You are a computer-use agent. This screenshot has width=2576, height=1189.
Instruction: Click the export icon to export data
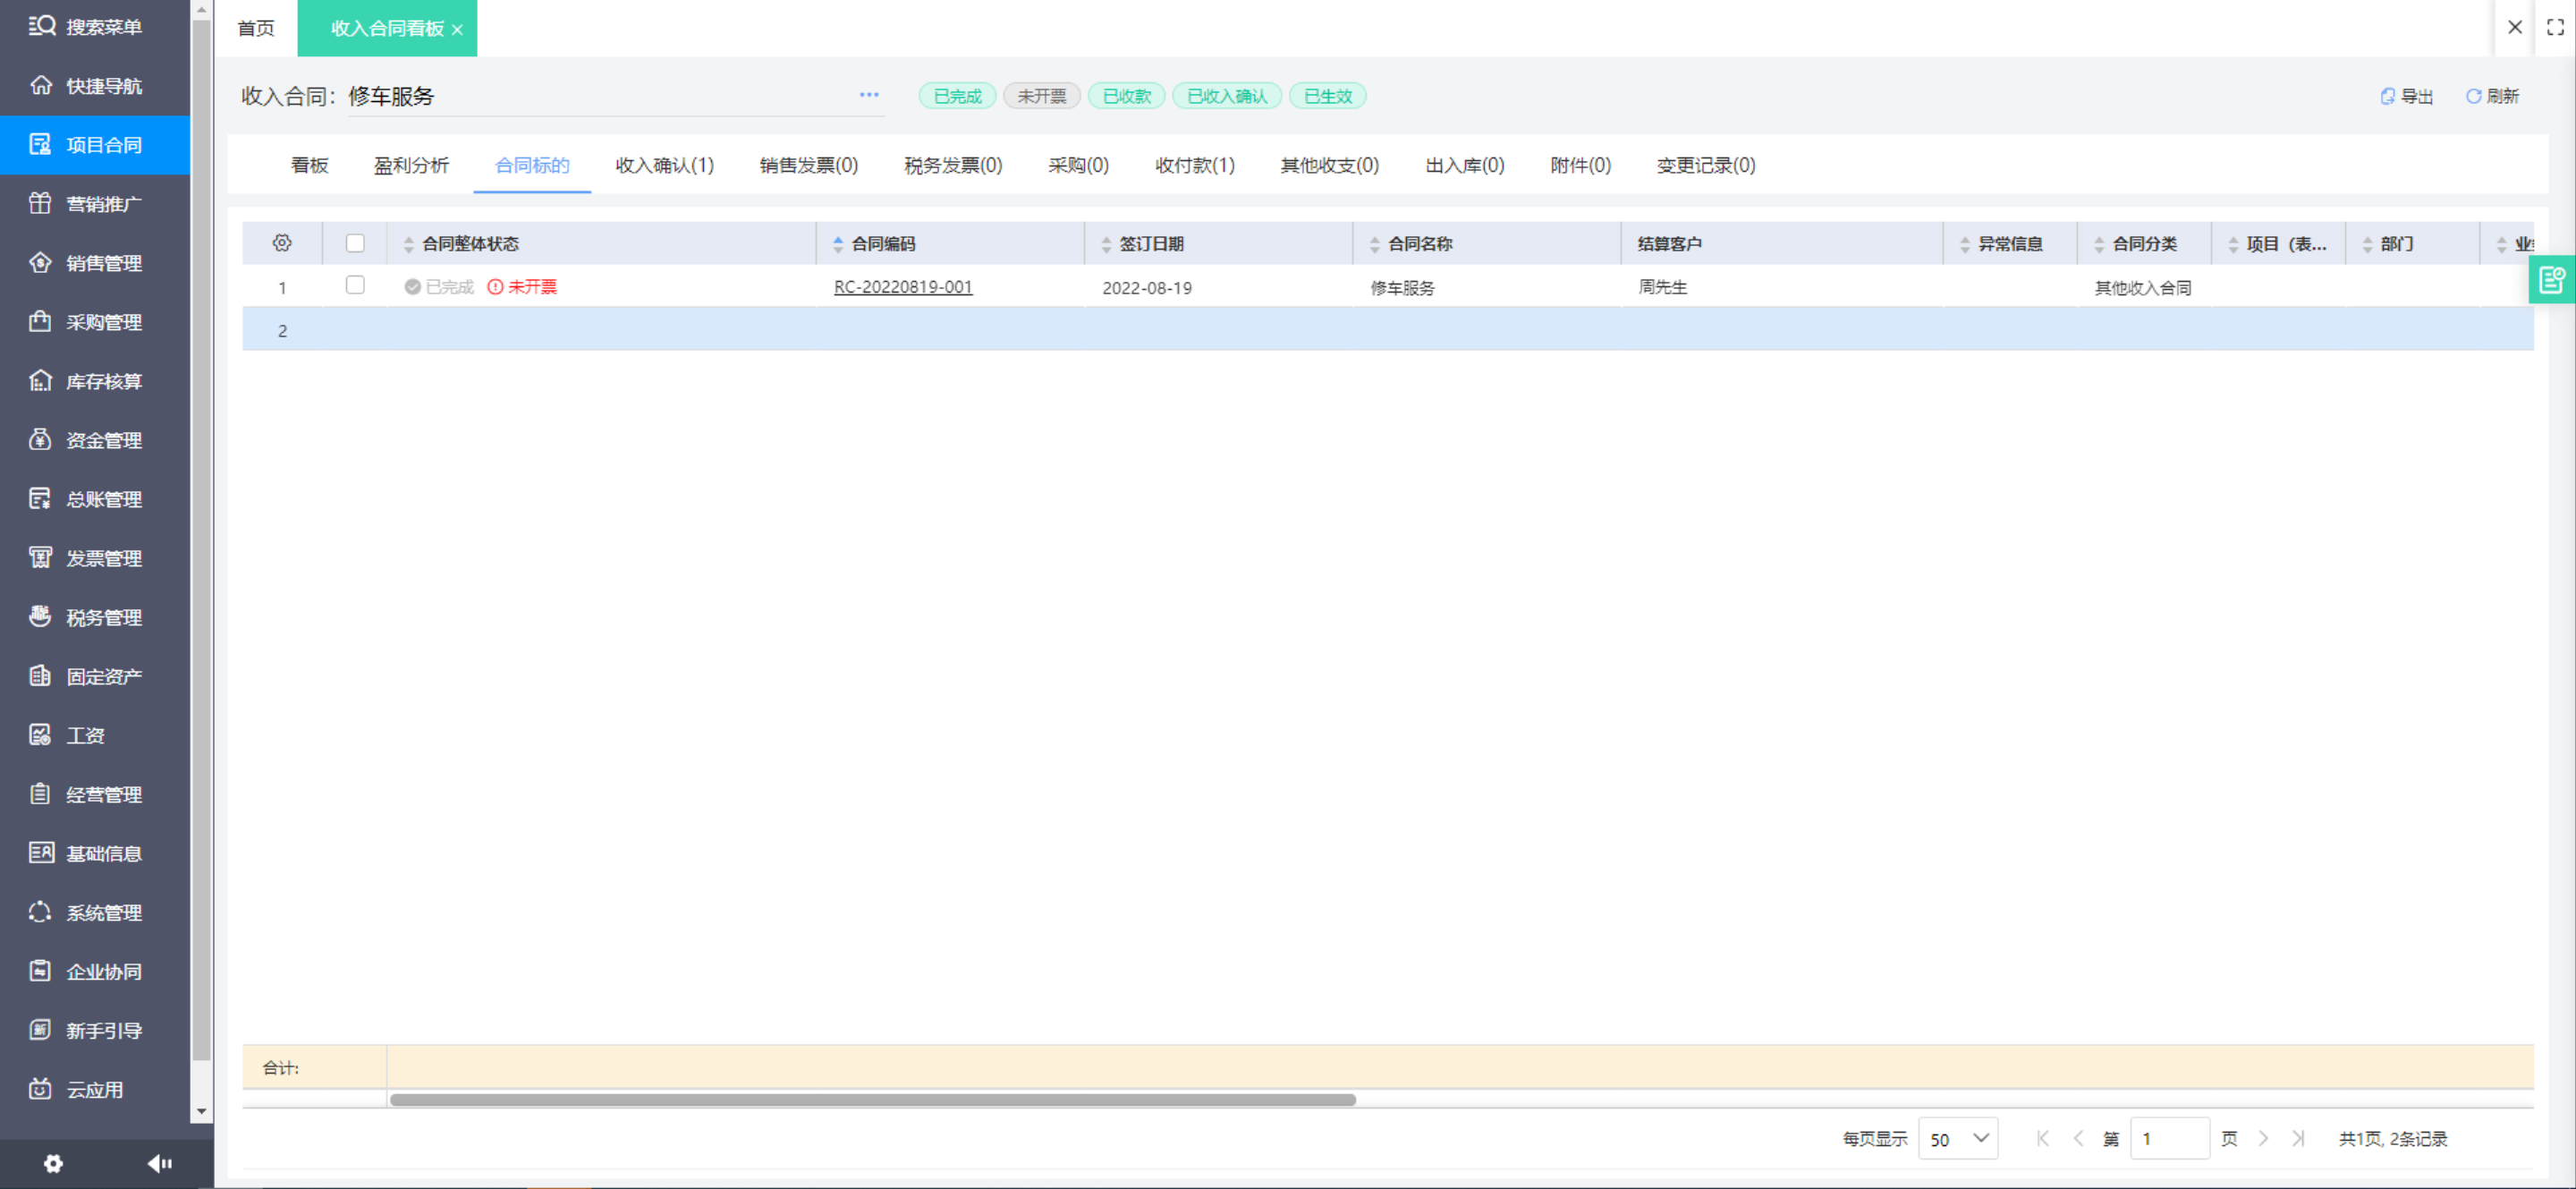click(x=2390, y=95)
